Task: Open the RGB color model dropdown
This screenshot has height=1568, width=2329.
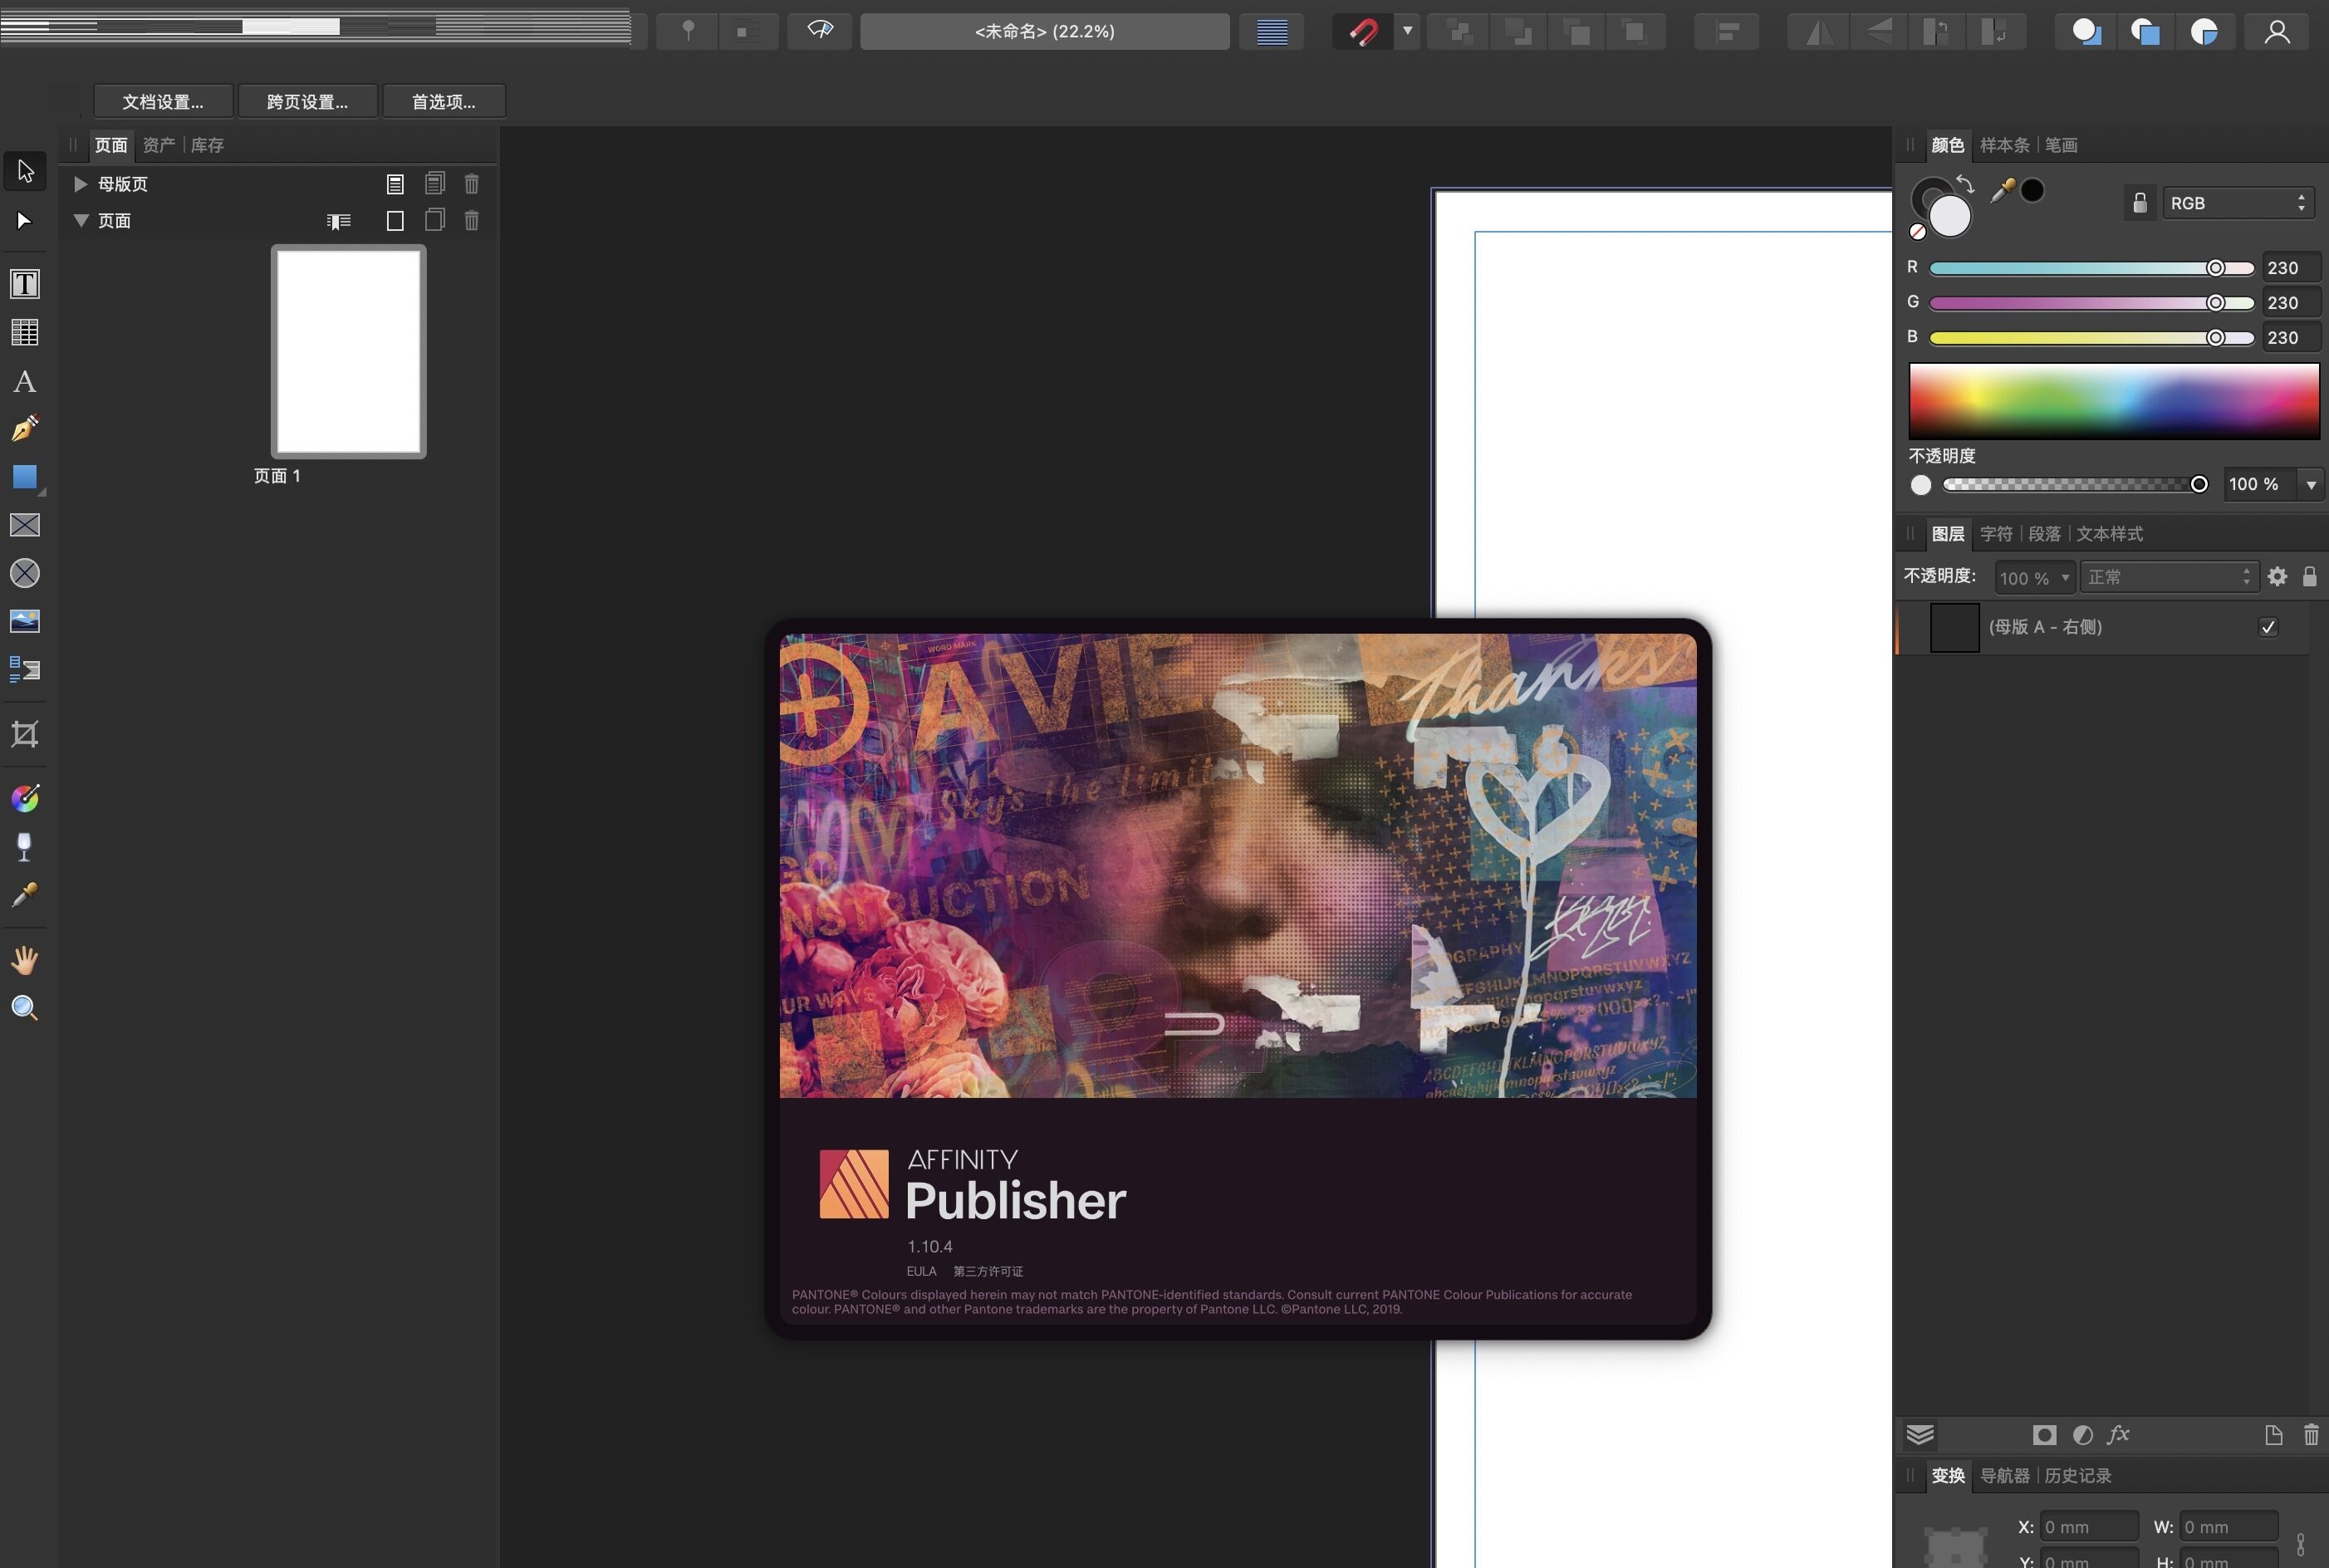Action: (2236, 202)
